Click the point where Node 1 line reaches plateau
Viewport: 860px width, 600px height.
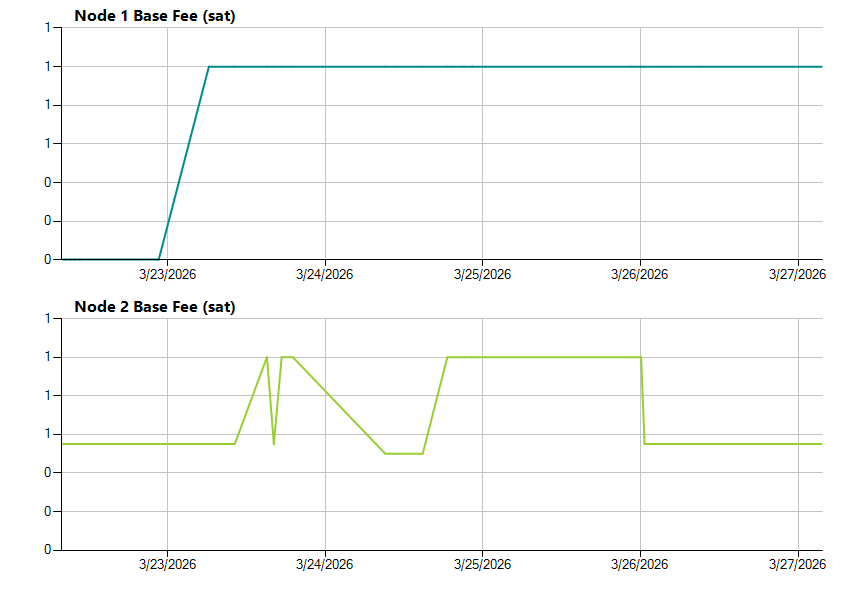click(209, 67)
